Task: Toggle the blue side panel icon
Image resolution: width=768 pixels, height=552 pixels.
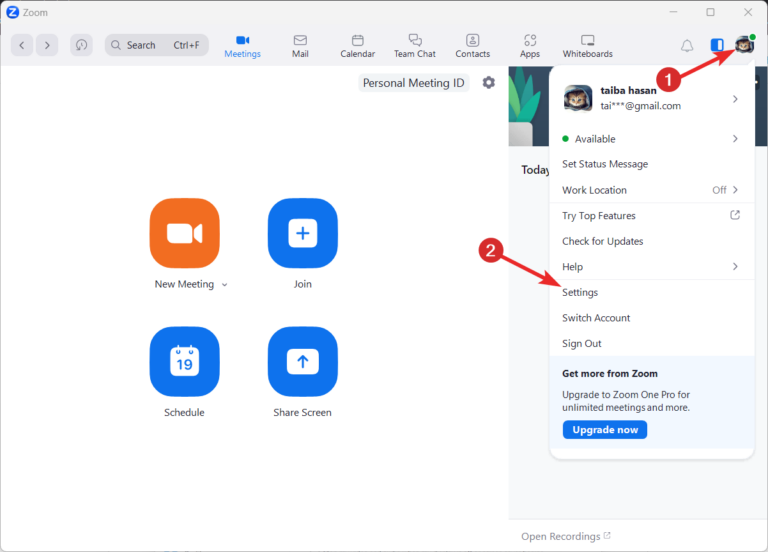Action: pyautogui.click(x=717, y=45)
